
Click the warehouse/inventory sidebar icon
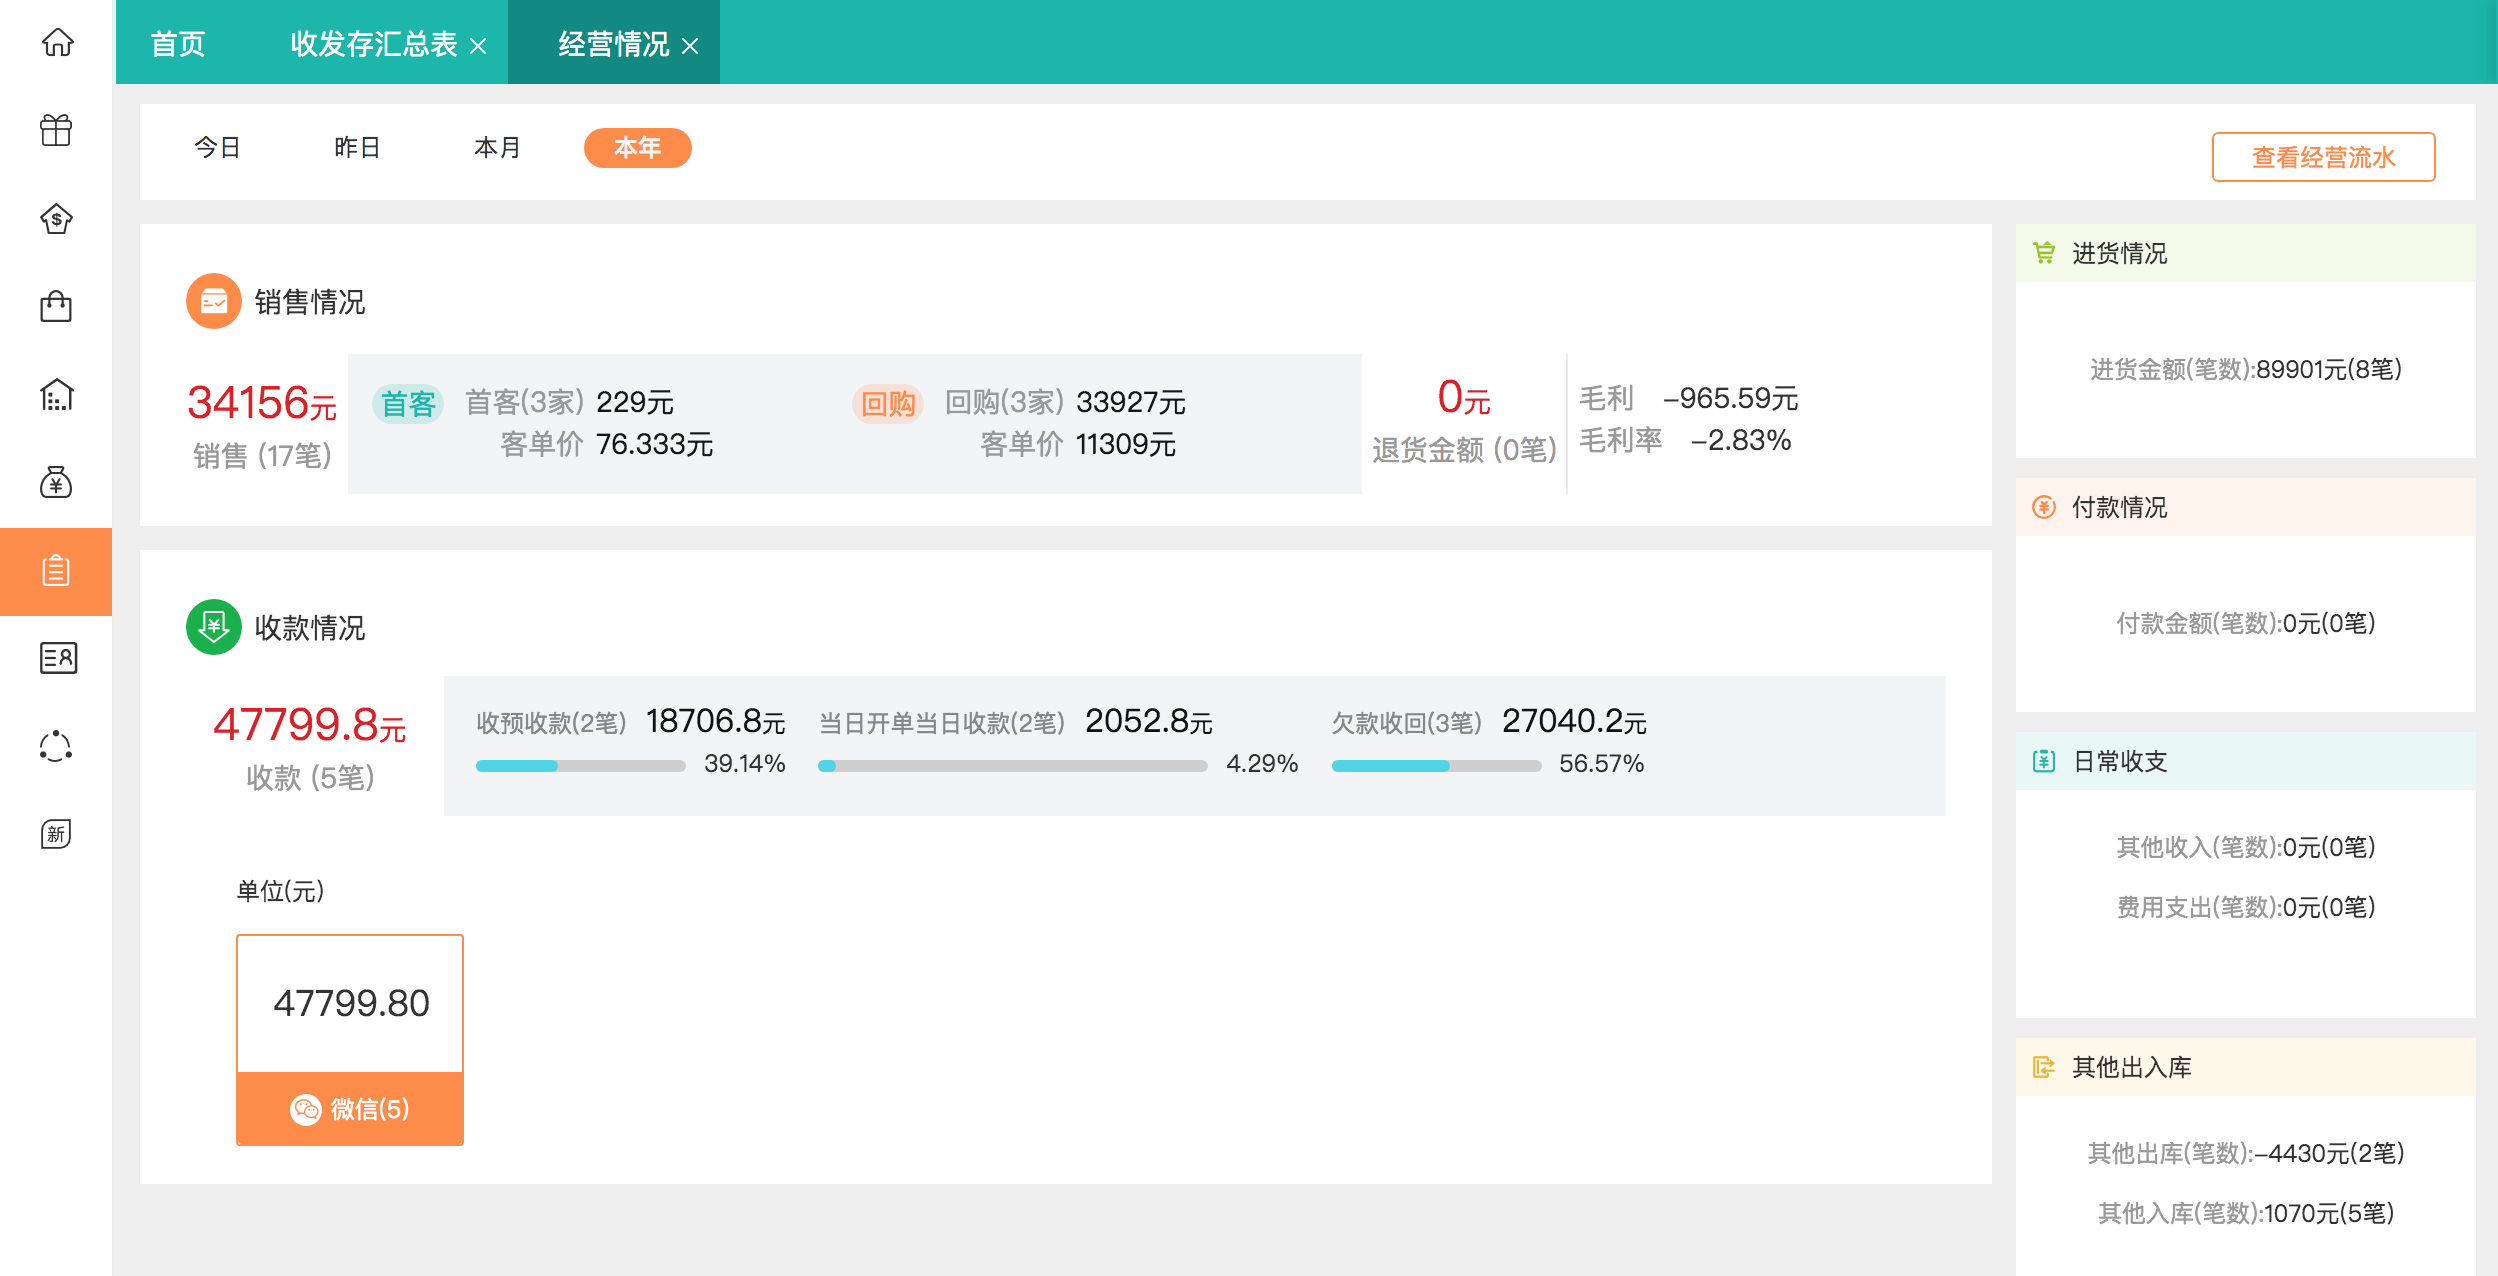click(55, 395)
